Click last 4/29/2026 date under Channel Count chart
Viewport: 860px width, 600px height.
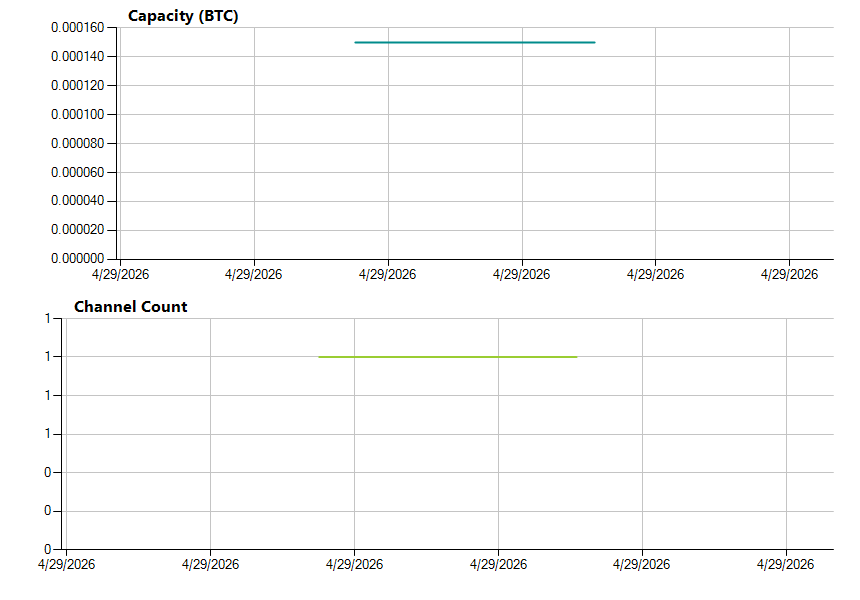(786, 564)
